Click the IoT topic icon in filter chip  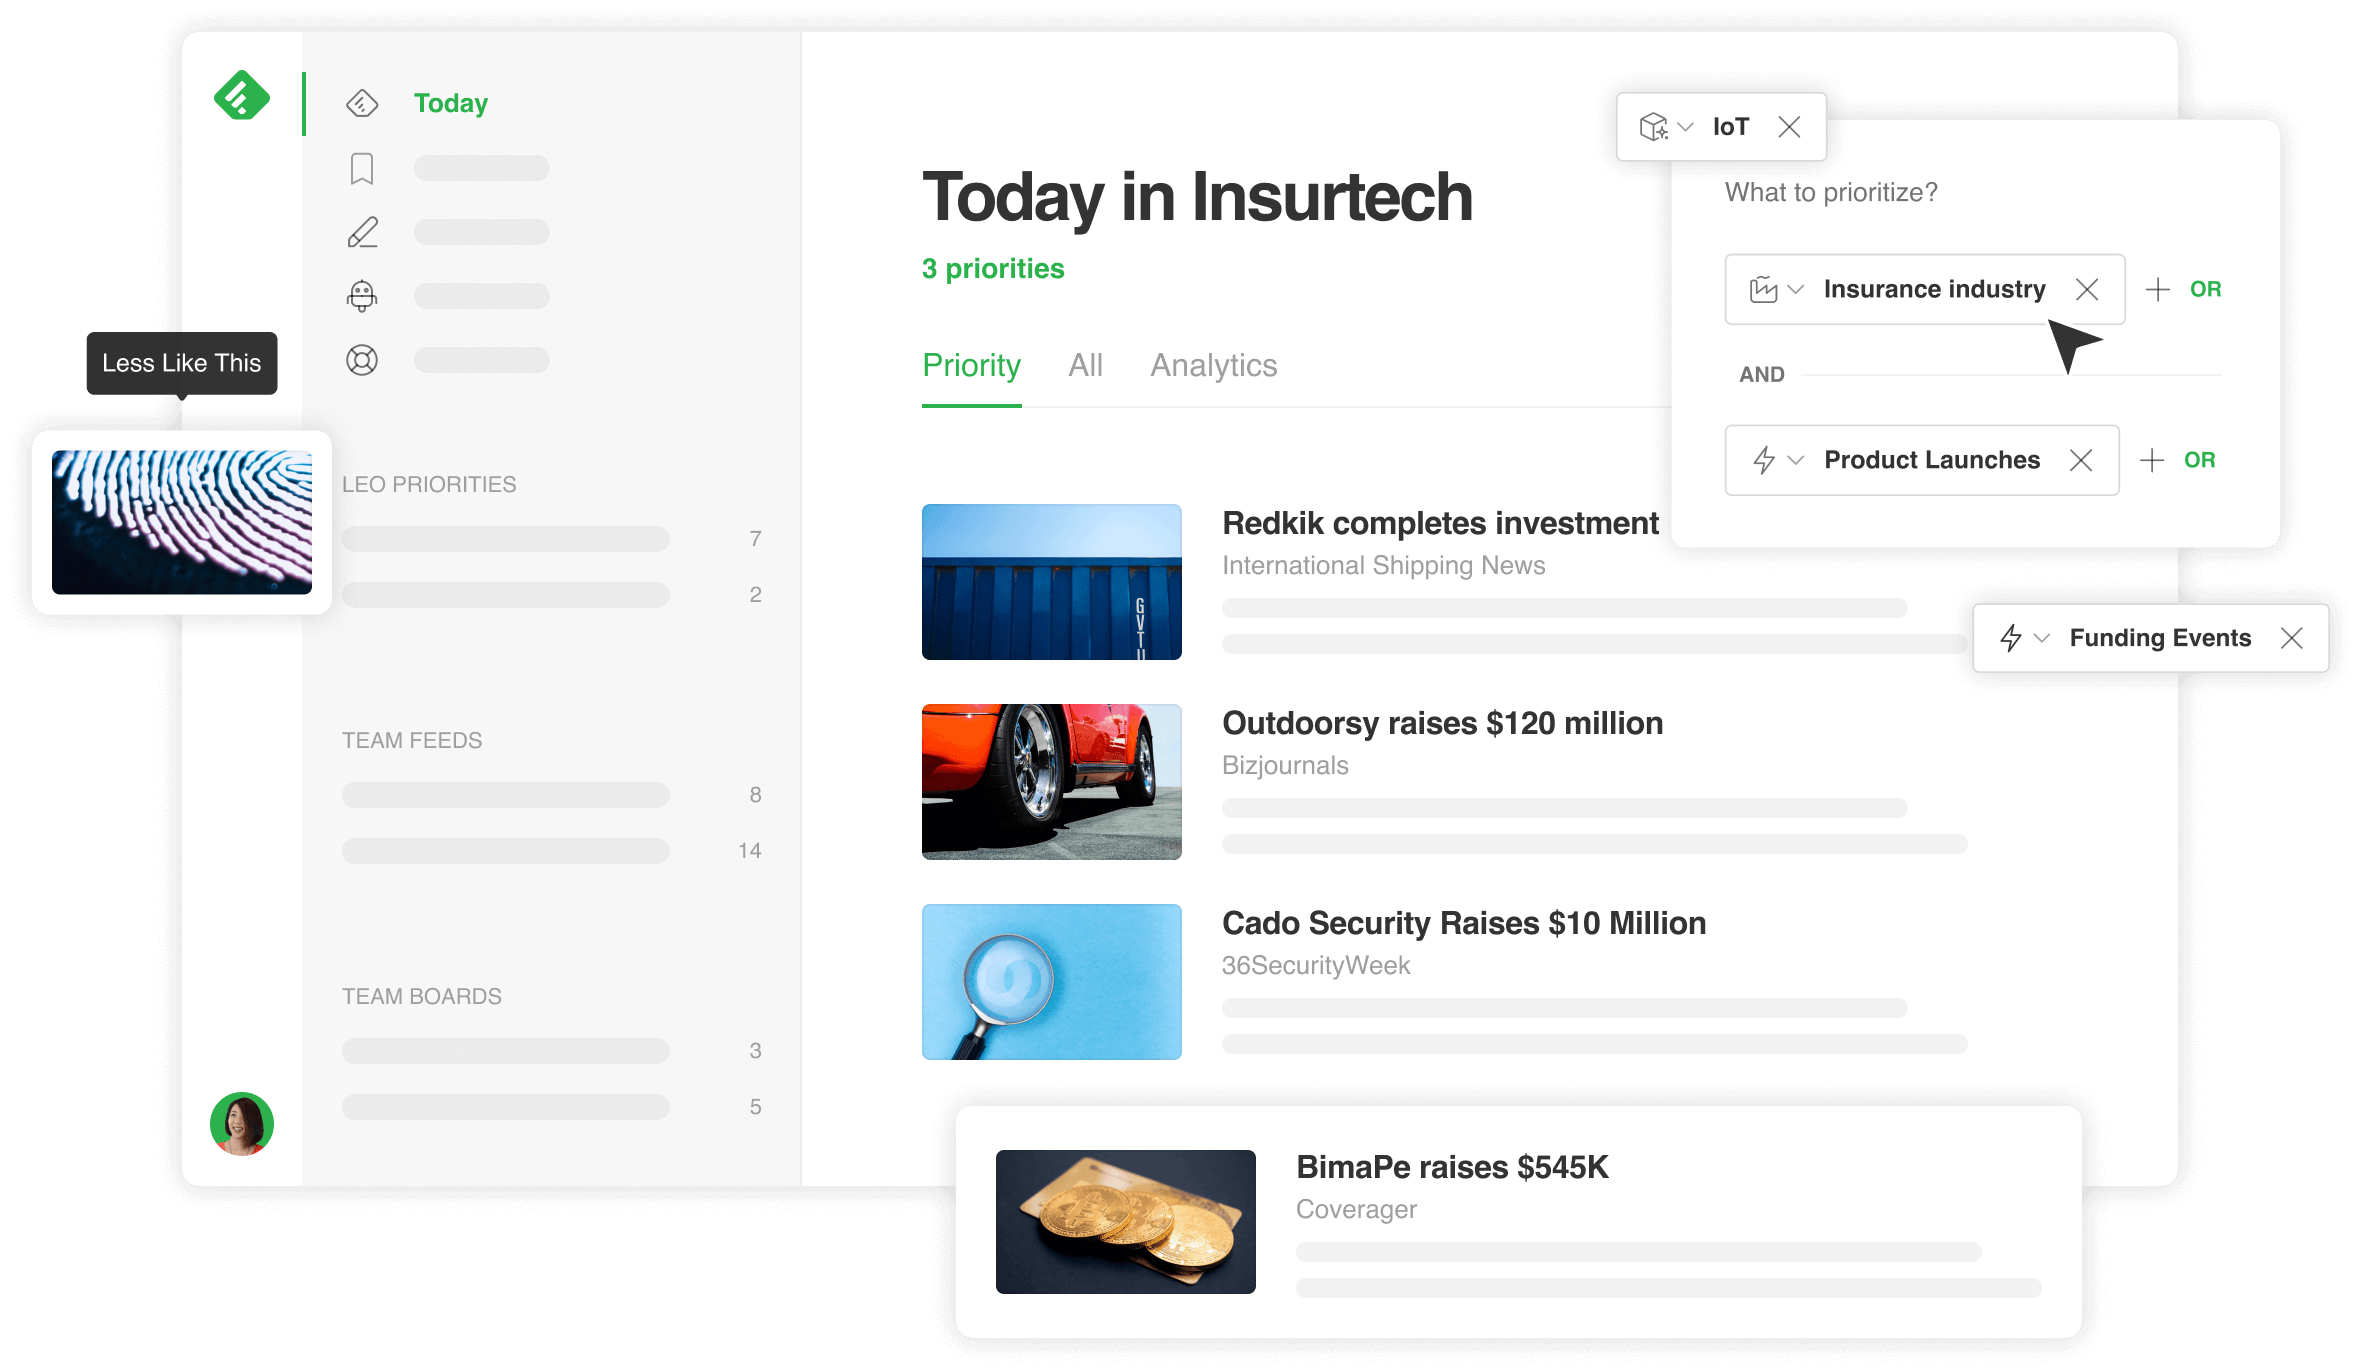(x=1654, y=127)
